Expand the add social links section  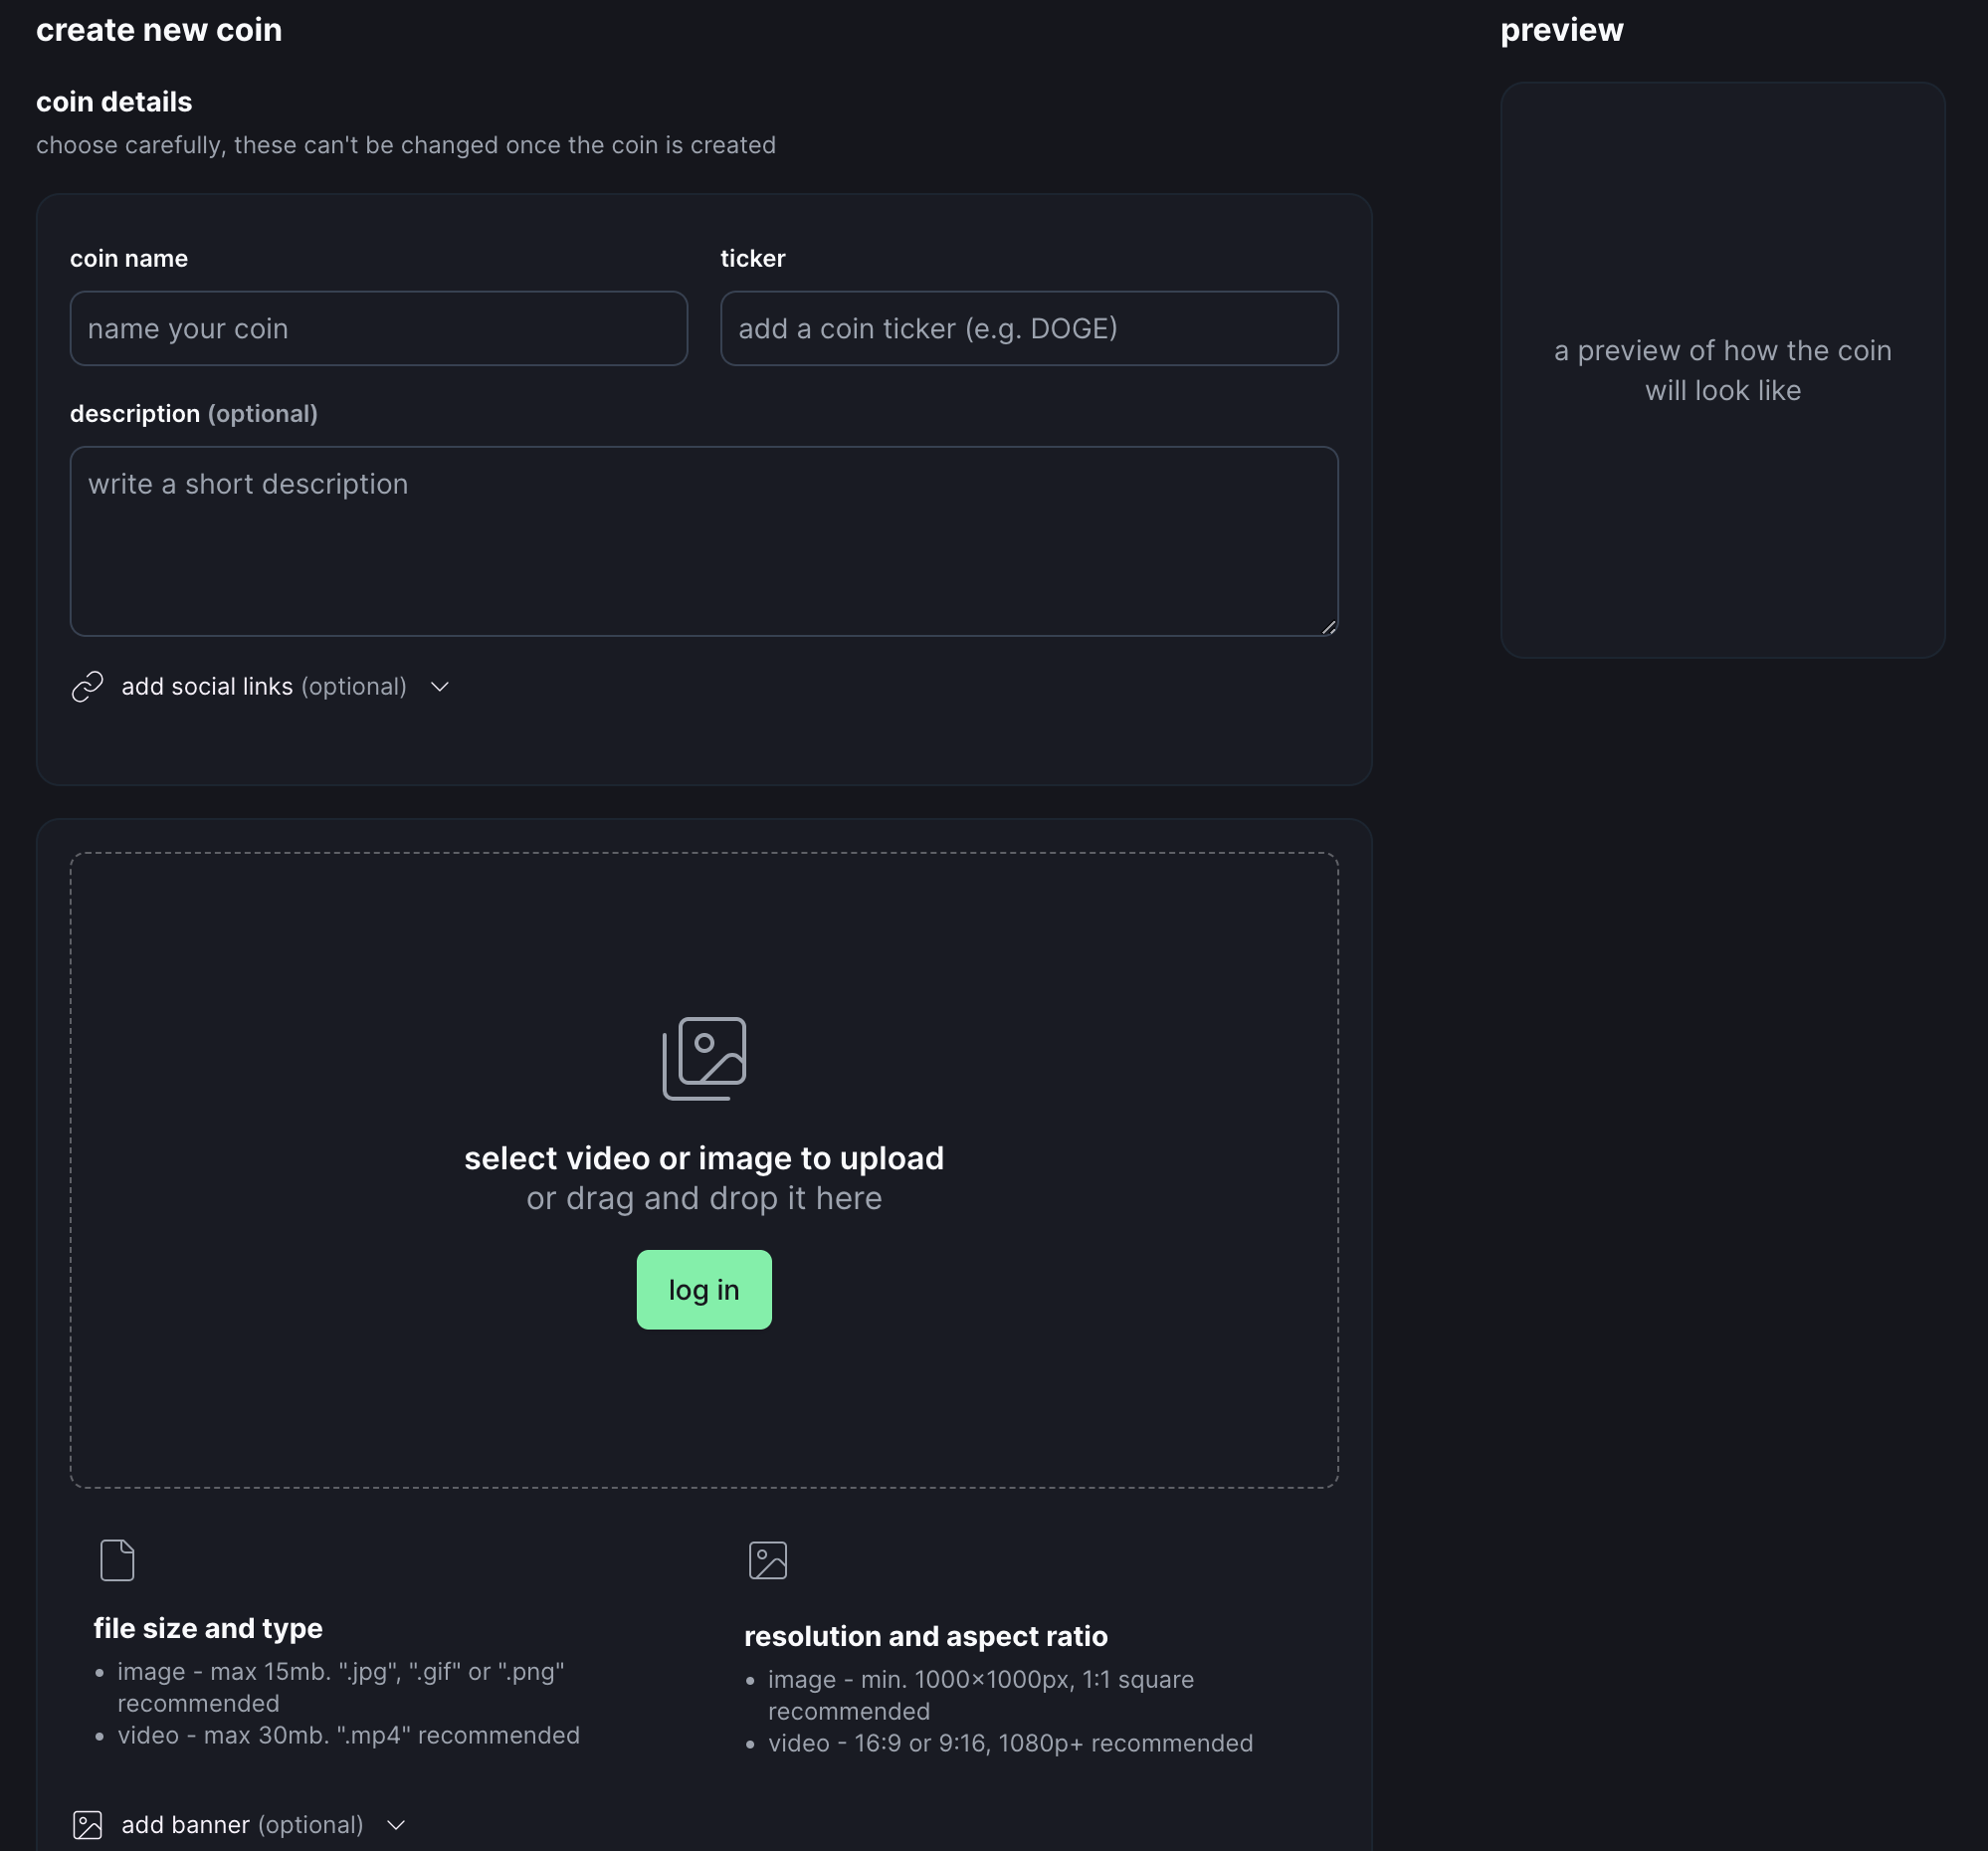pos(265,687)
